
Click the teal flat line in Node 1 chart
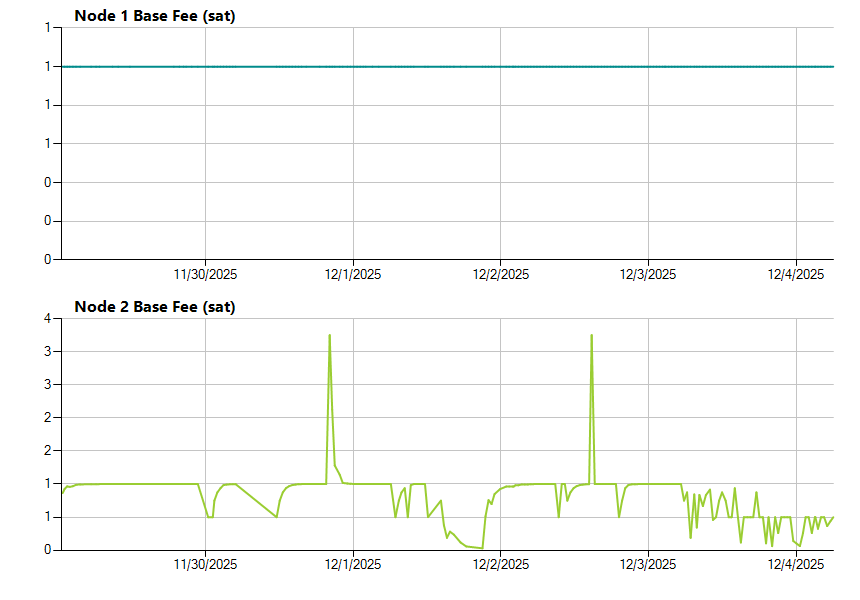(450, 66)
